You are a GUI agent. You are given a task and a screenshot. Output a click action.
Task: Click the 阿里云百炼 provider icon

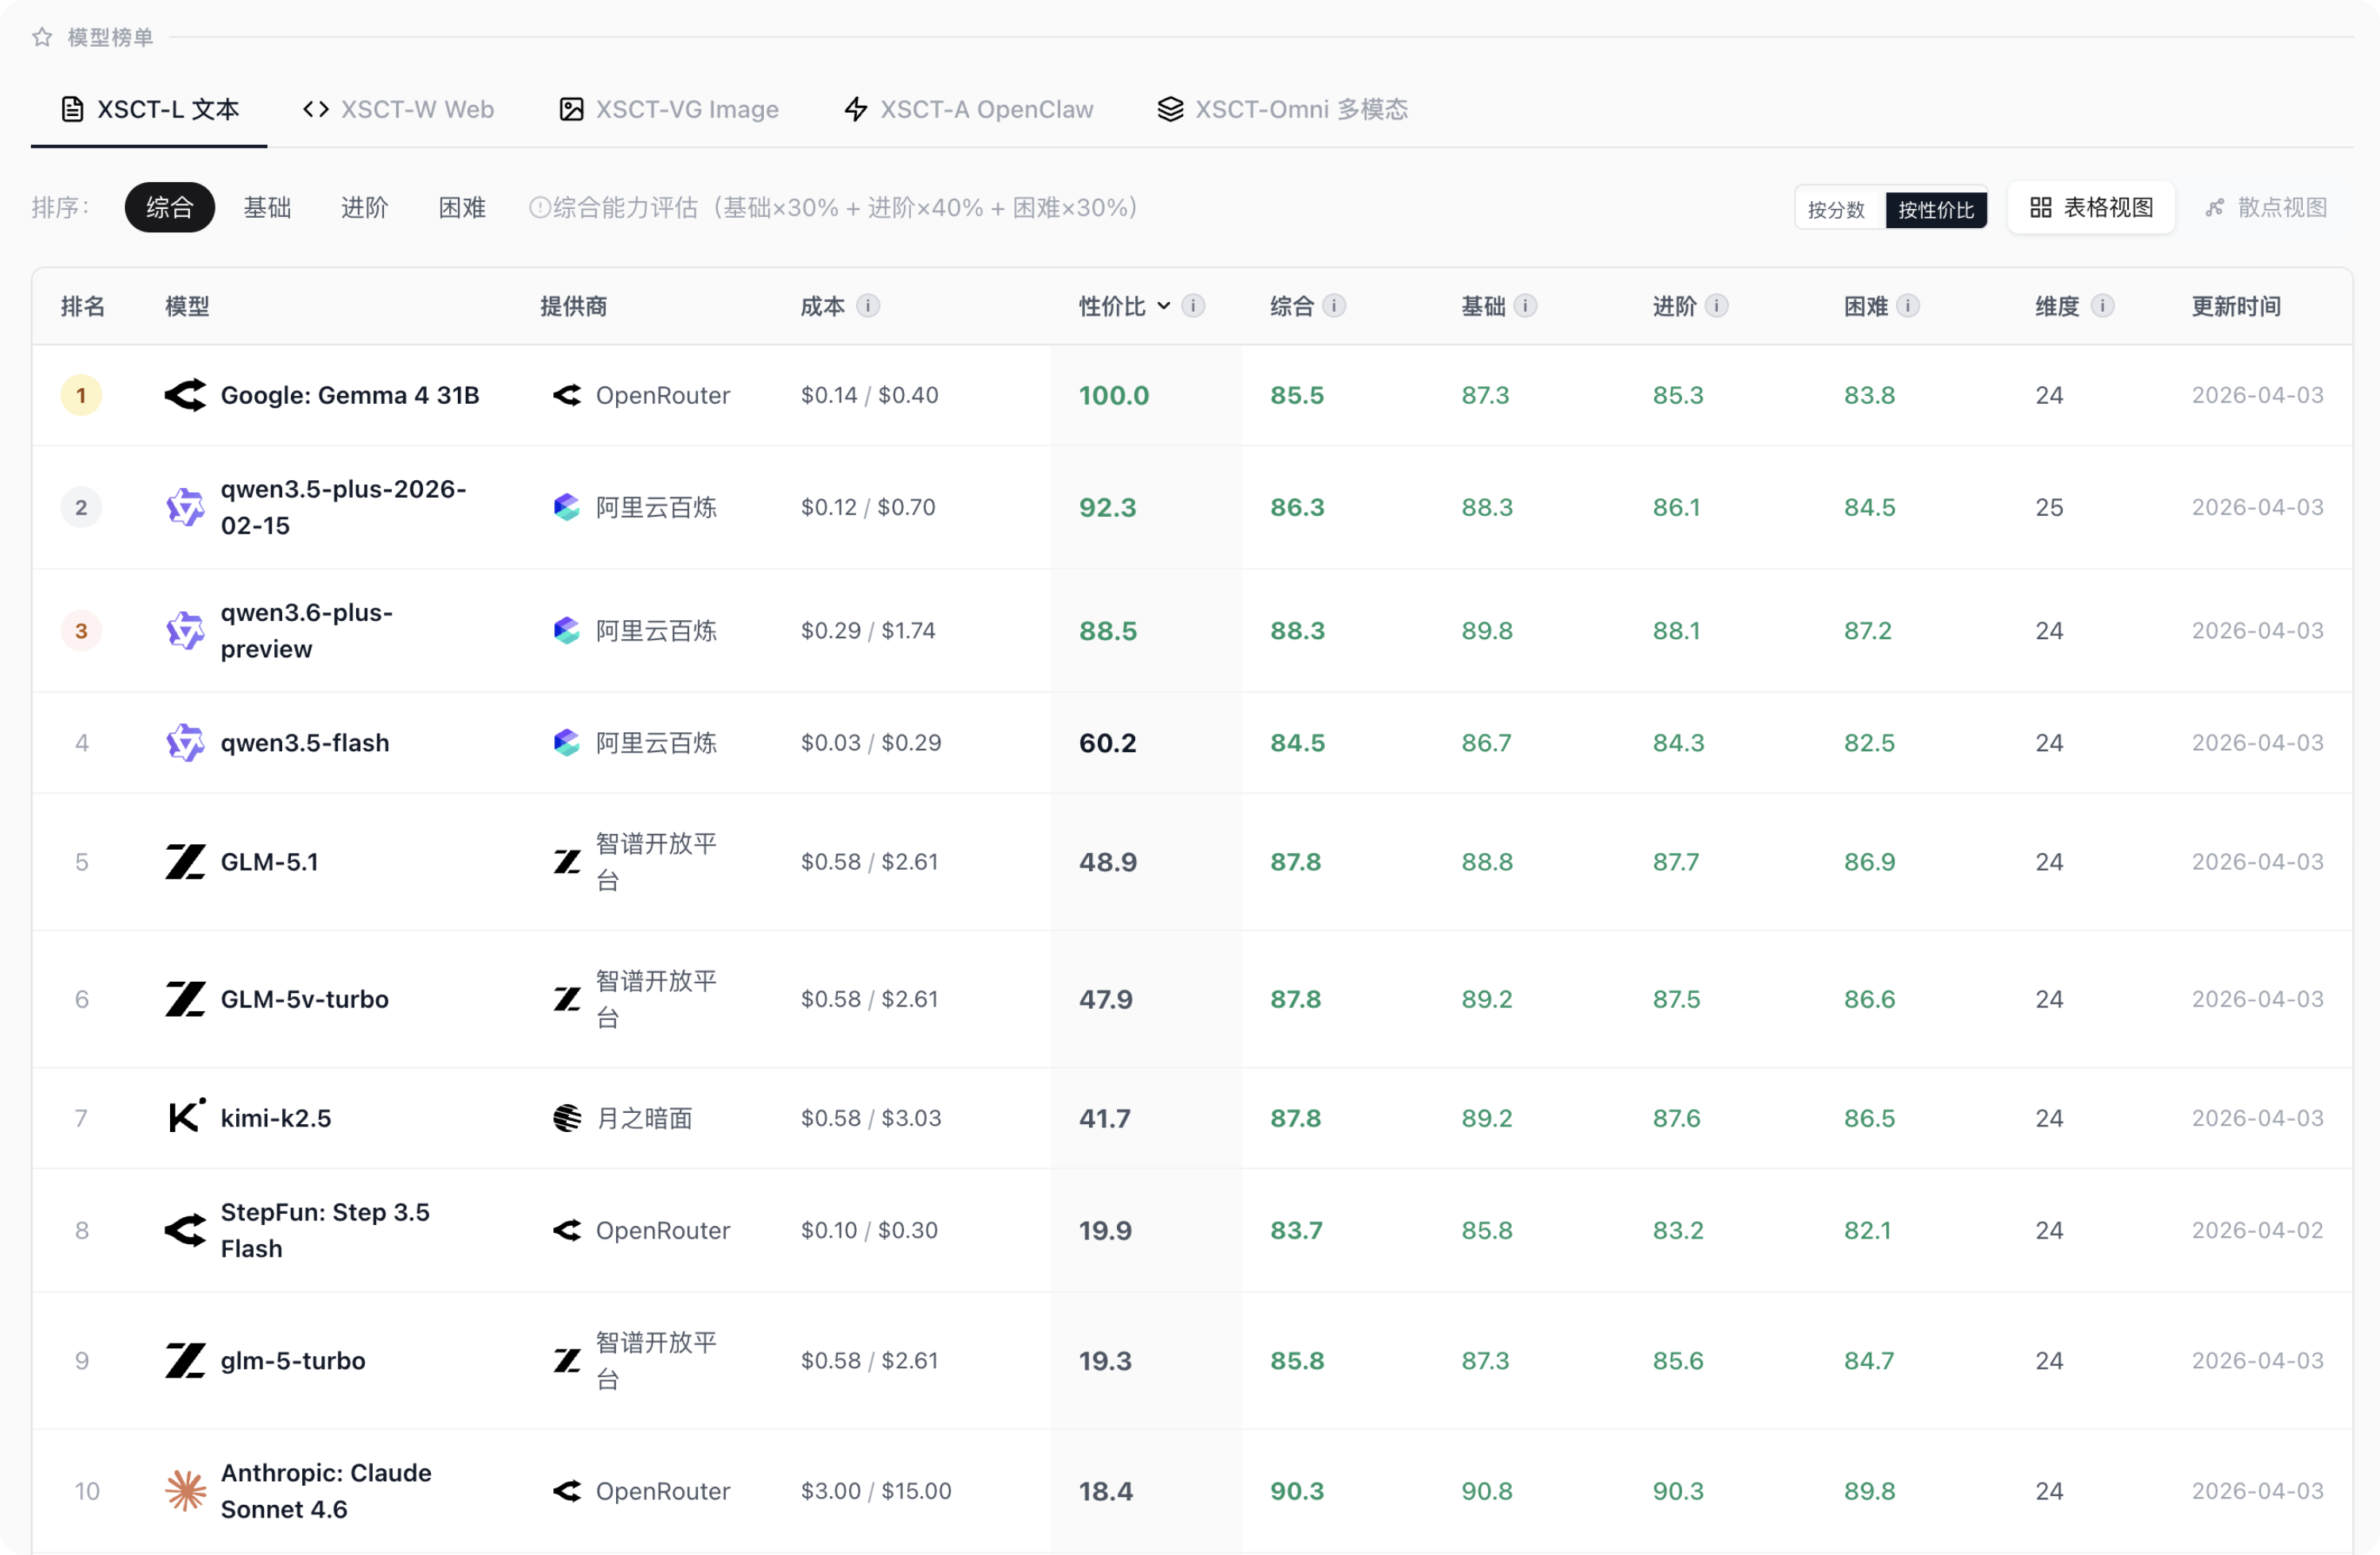coord(567,507)
